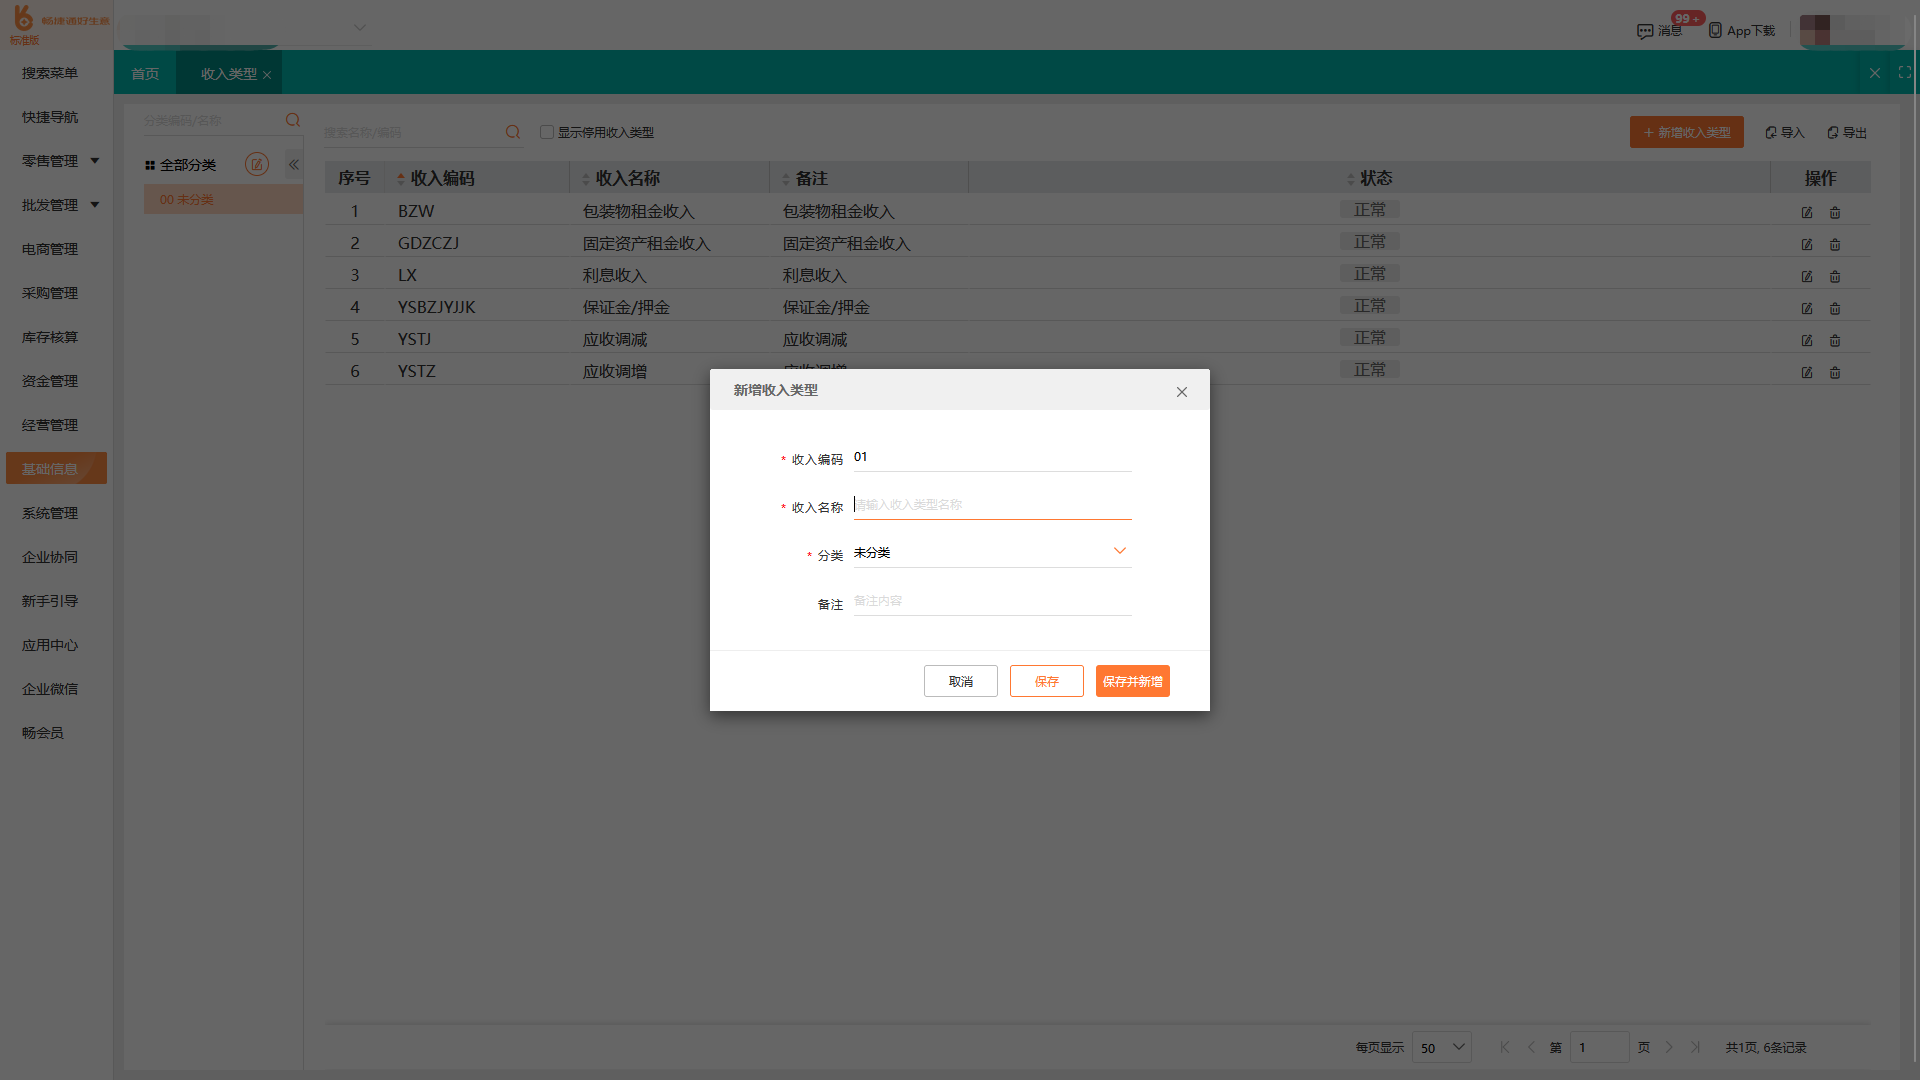Expand 分类 dropdown in new income dialog
1920x1080 pixels.
pos(1120,551)
